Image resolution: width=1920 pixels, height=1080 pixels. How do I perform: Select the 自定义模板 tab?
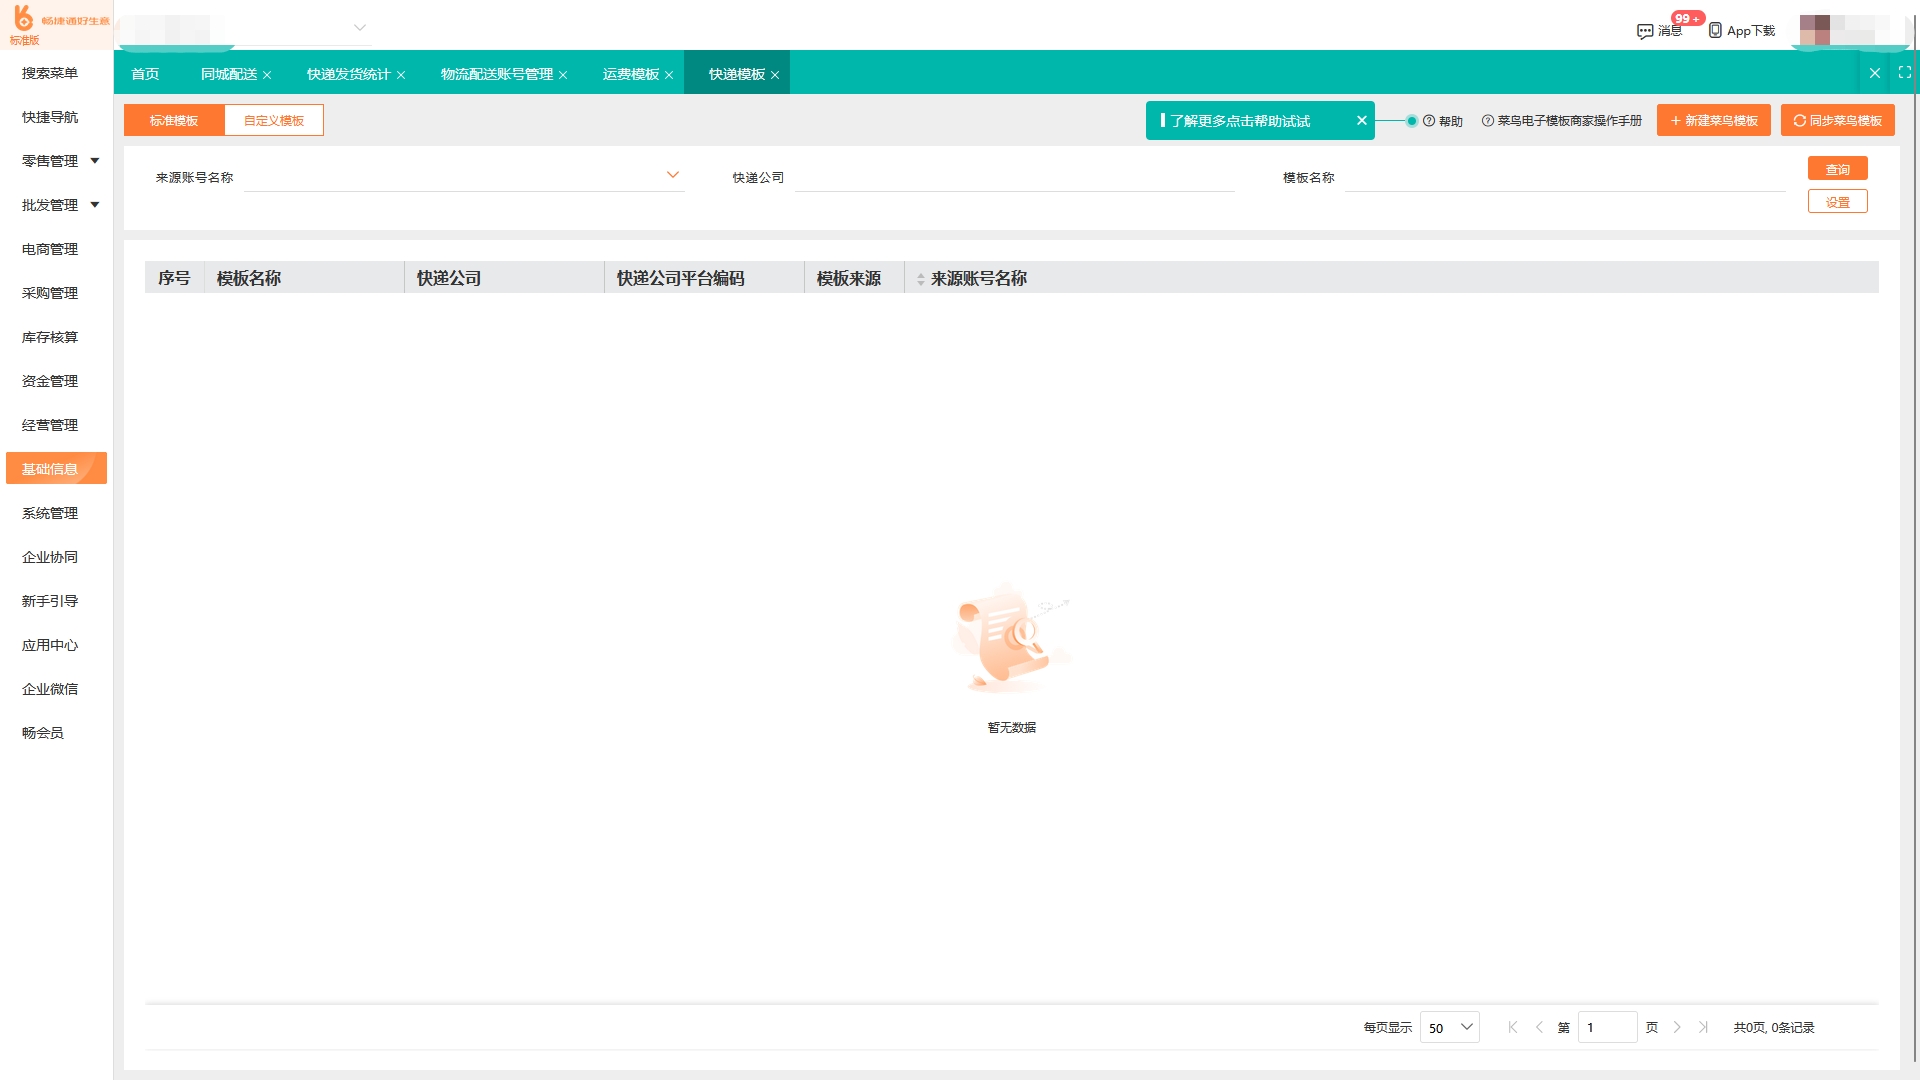[273, 120]
